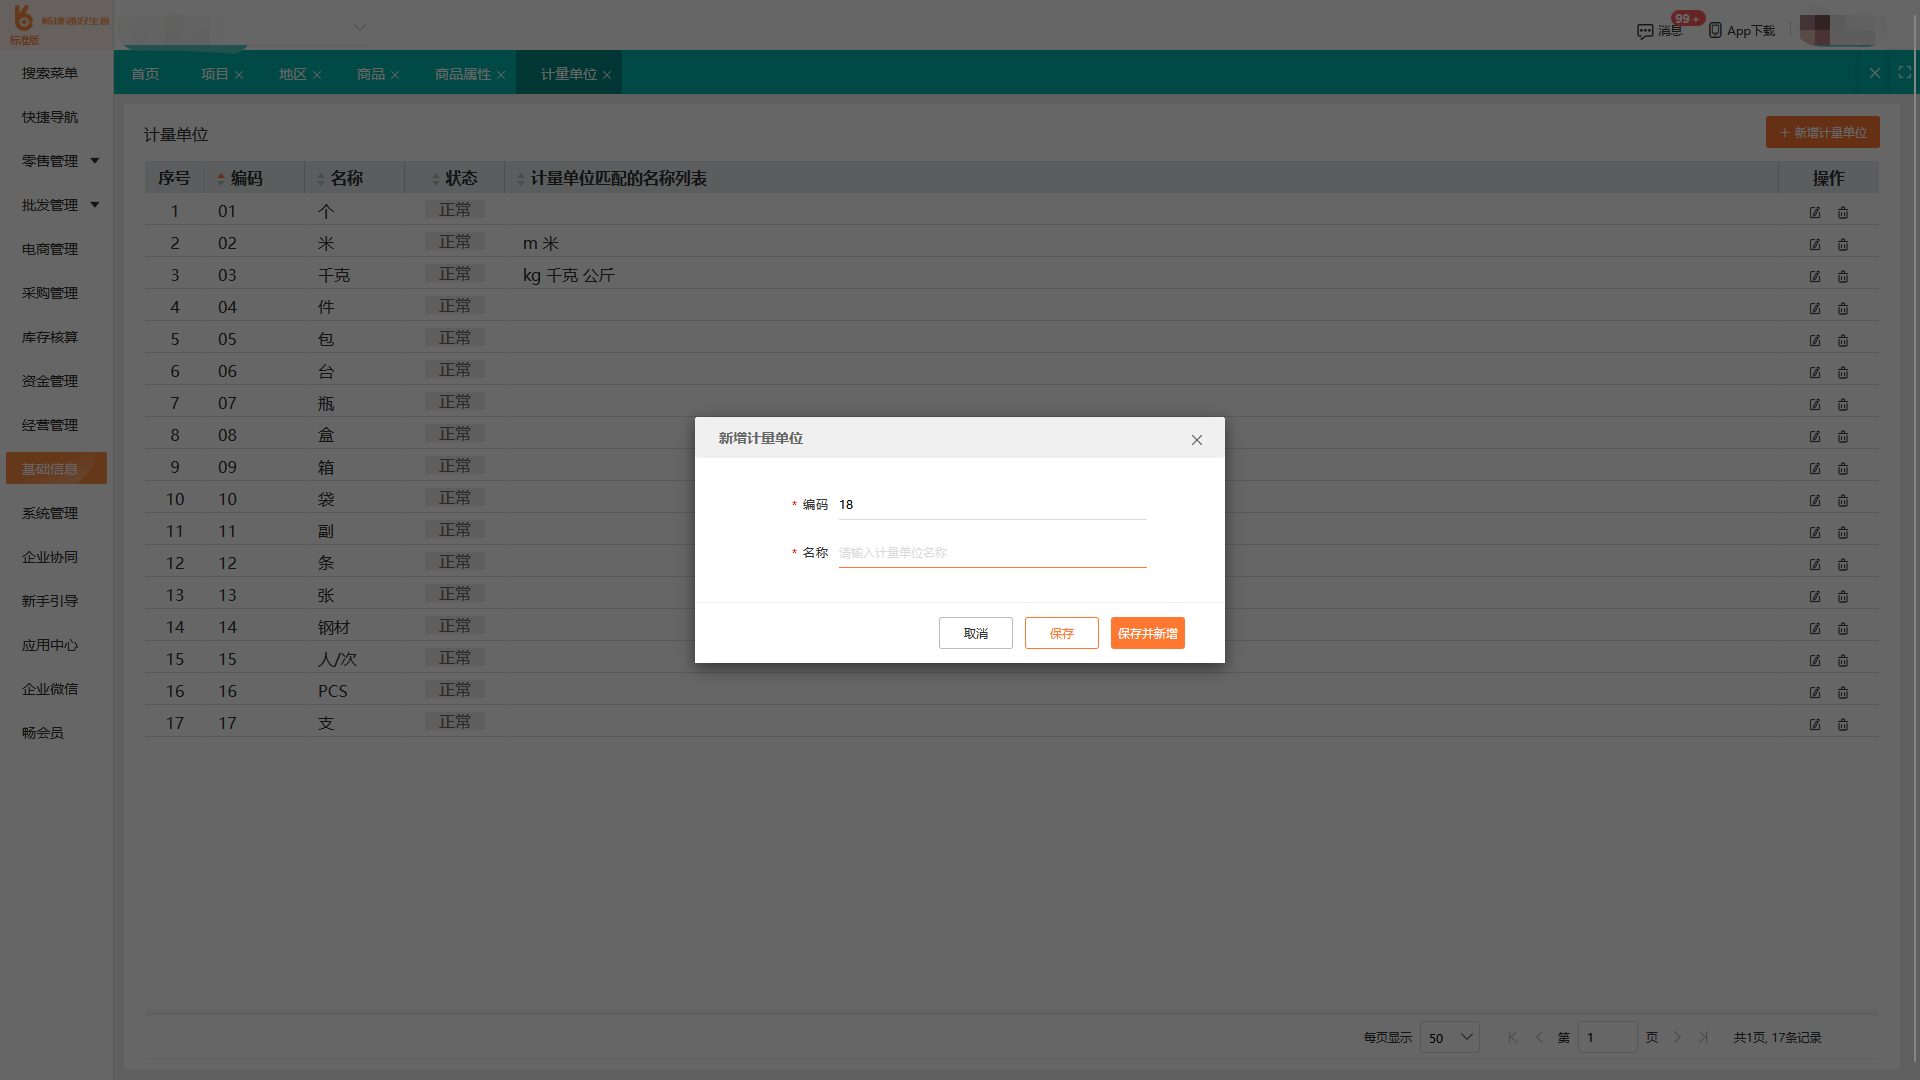Toggle status of row 15 人/次
The width and height of the screenshot is (1920, 1080).
pos(458,658)
